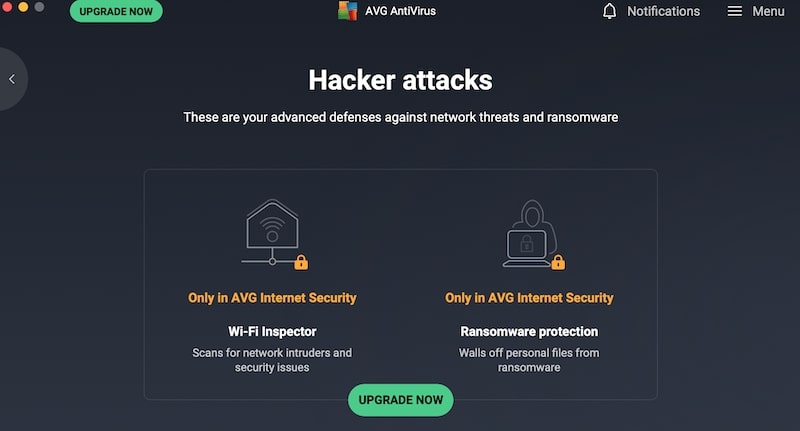This screenshot has width=800, height=431.
Task: Click Only in AVG Internet Security under Ransomware
Action: [529, 298]
